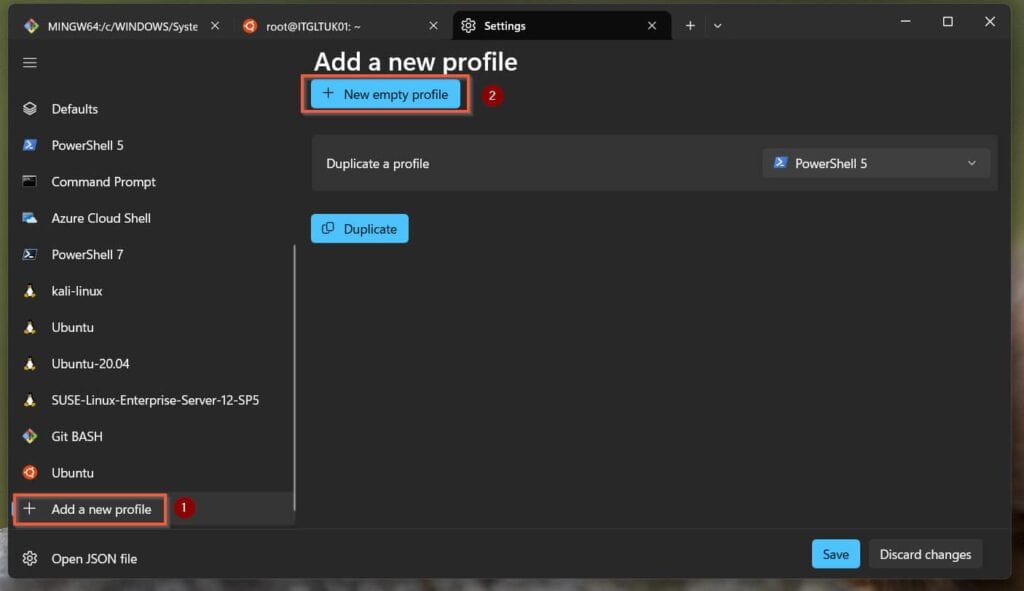Image resolution: width=1024 pixels, height=591 pixels.
Task: Select the kali-linux penguin icon
Action: point(30,291)
